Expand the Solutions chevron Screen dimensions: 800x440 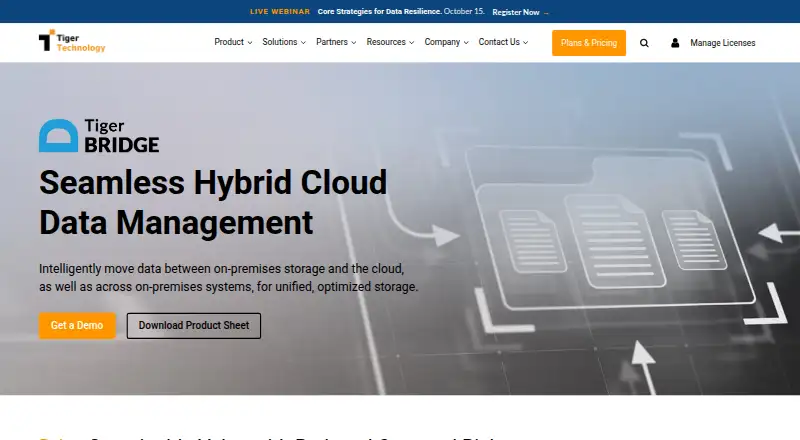pyautogui.click(x=303, y=43)
